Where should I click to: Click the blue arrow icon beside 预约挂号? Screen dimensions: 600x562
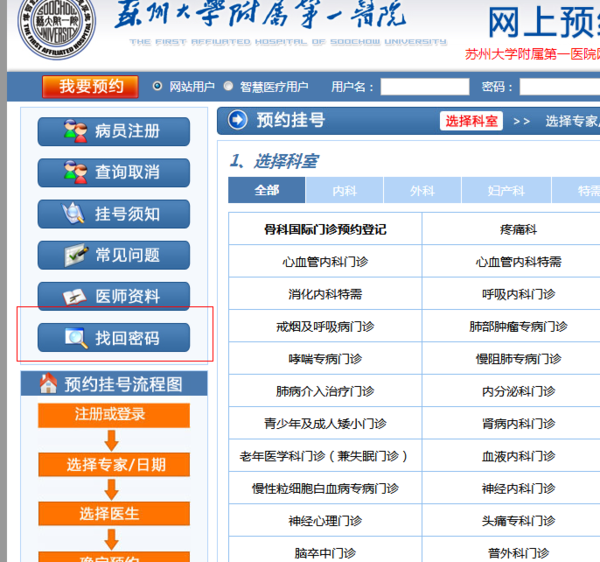coord(238,121)
